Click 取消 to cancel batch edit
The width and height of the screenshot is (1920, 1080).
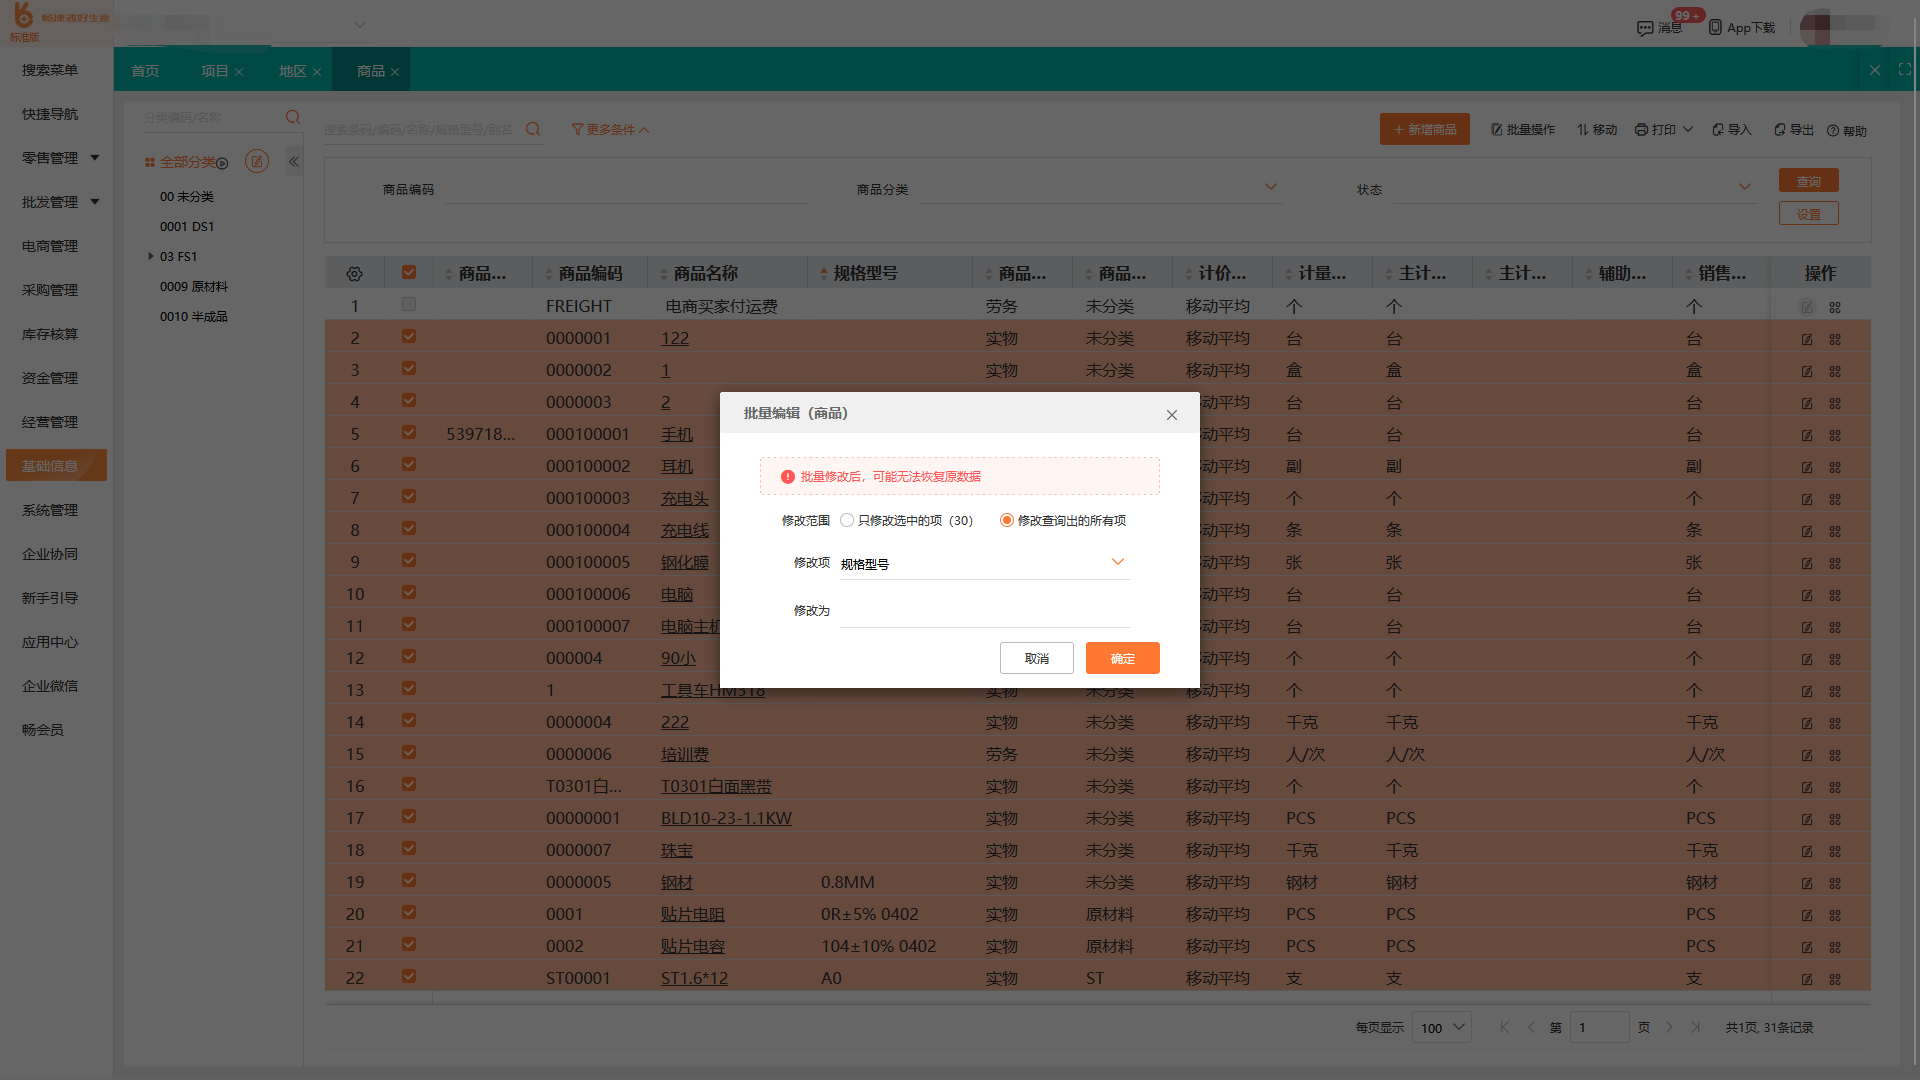point(1036,658)
